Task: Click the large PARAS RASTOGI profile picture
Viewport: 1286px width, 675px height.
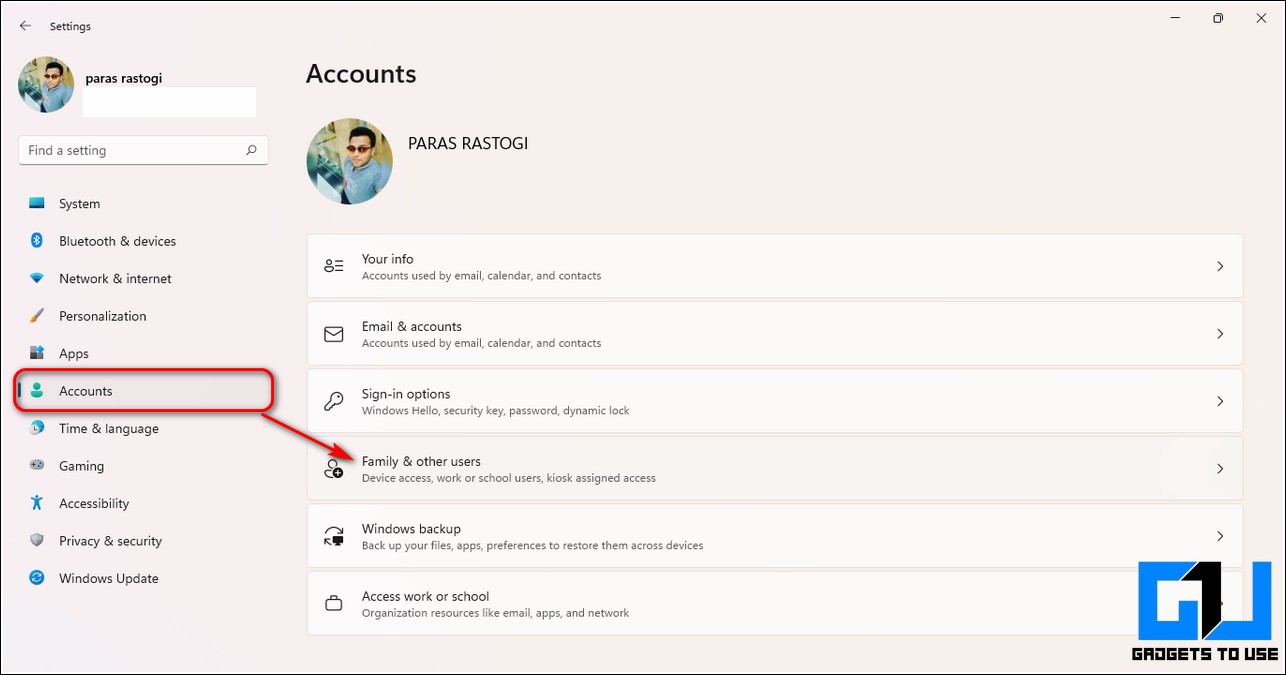Action: [349, 162]
